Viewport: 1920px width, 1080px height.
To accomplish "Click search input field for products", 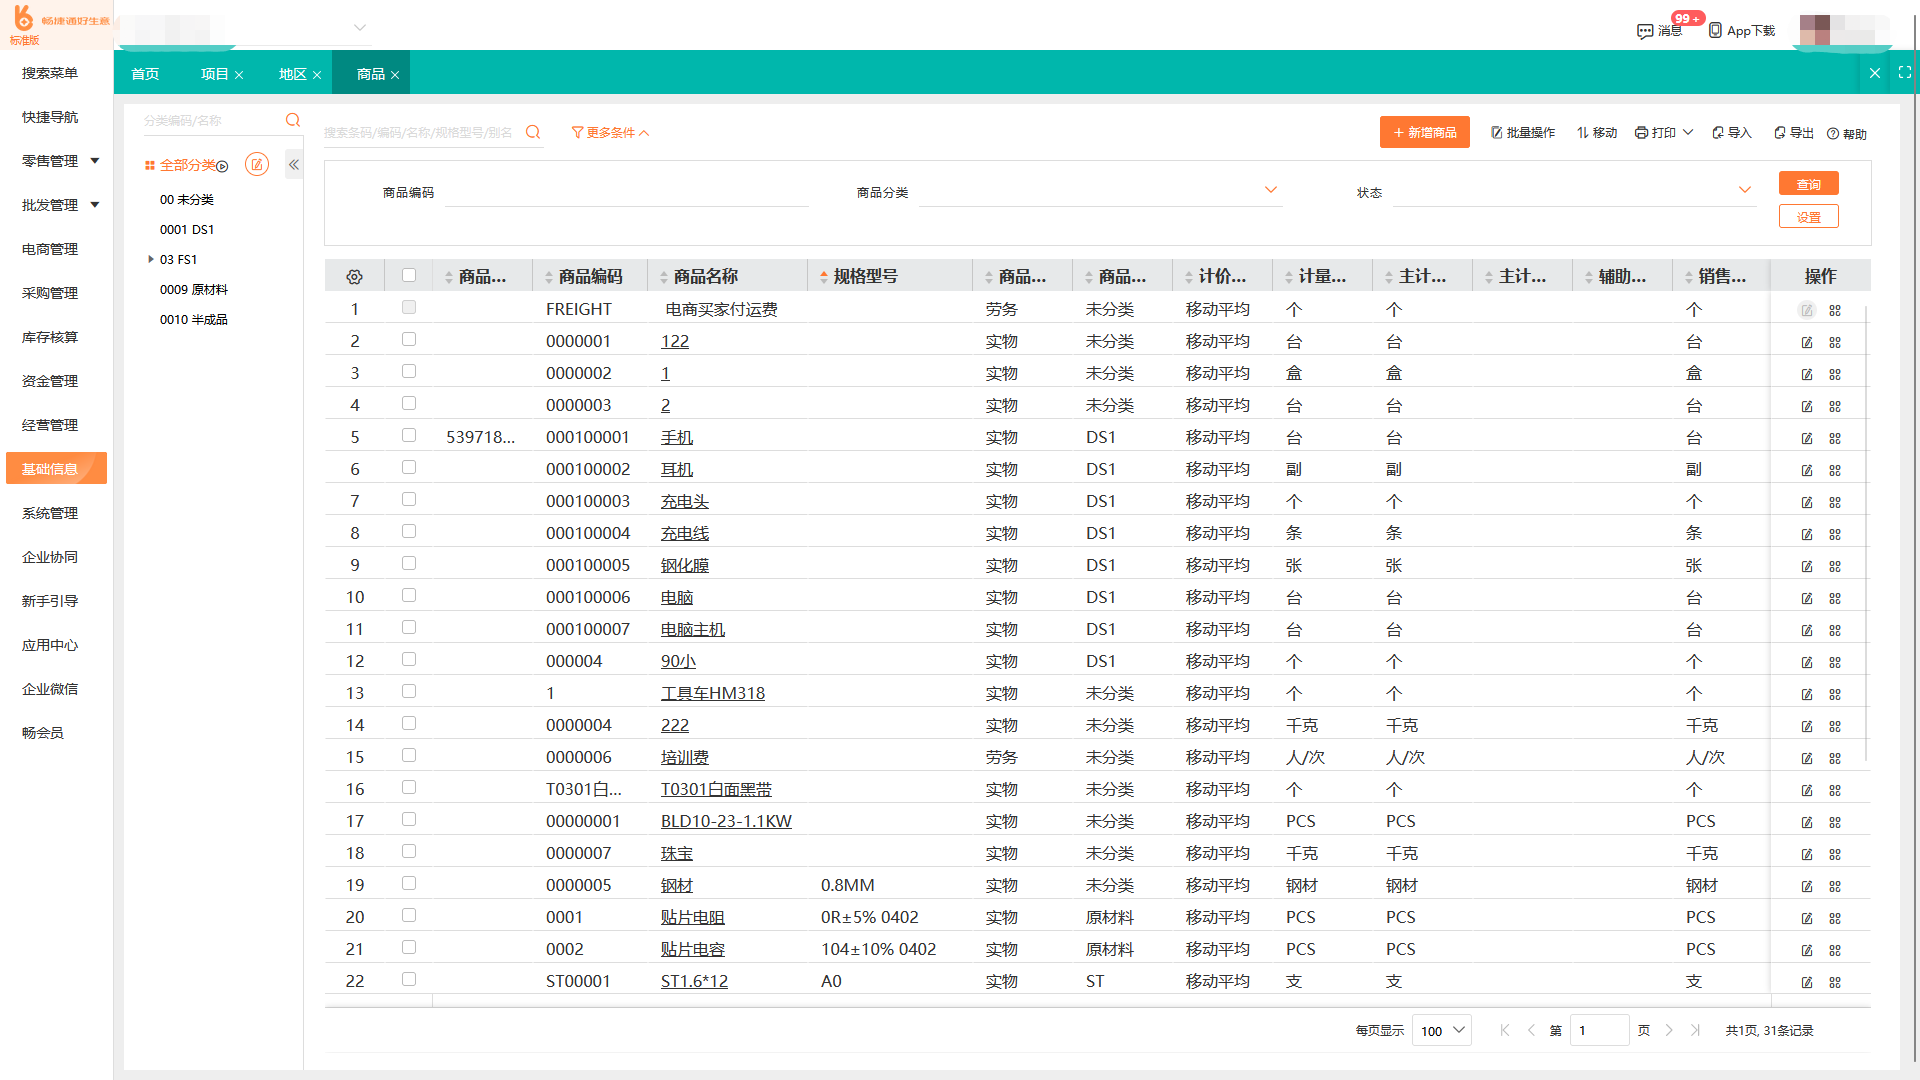I will [x=415, y=132].
